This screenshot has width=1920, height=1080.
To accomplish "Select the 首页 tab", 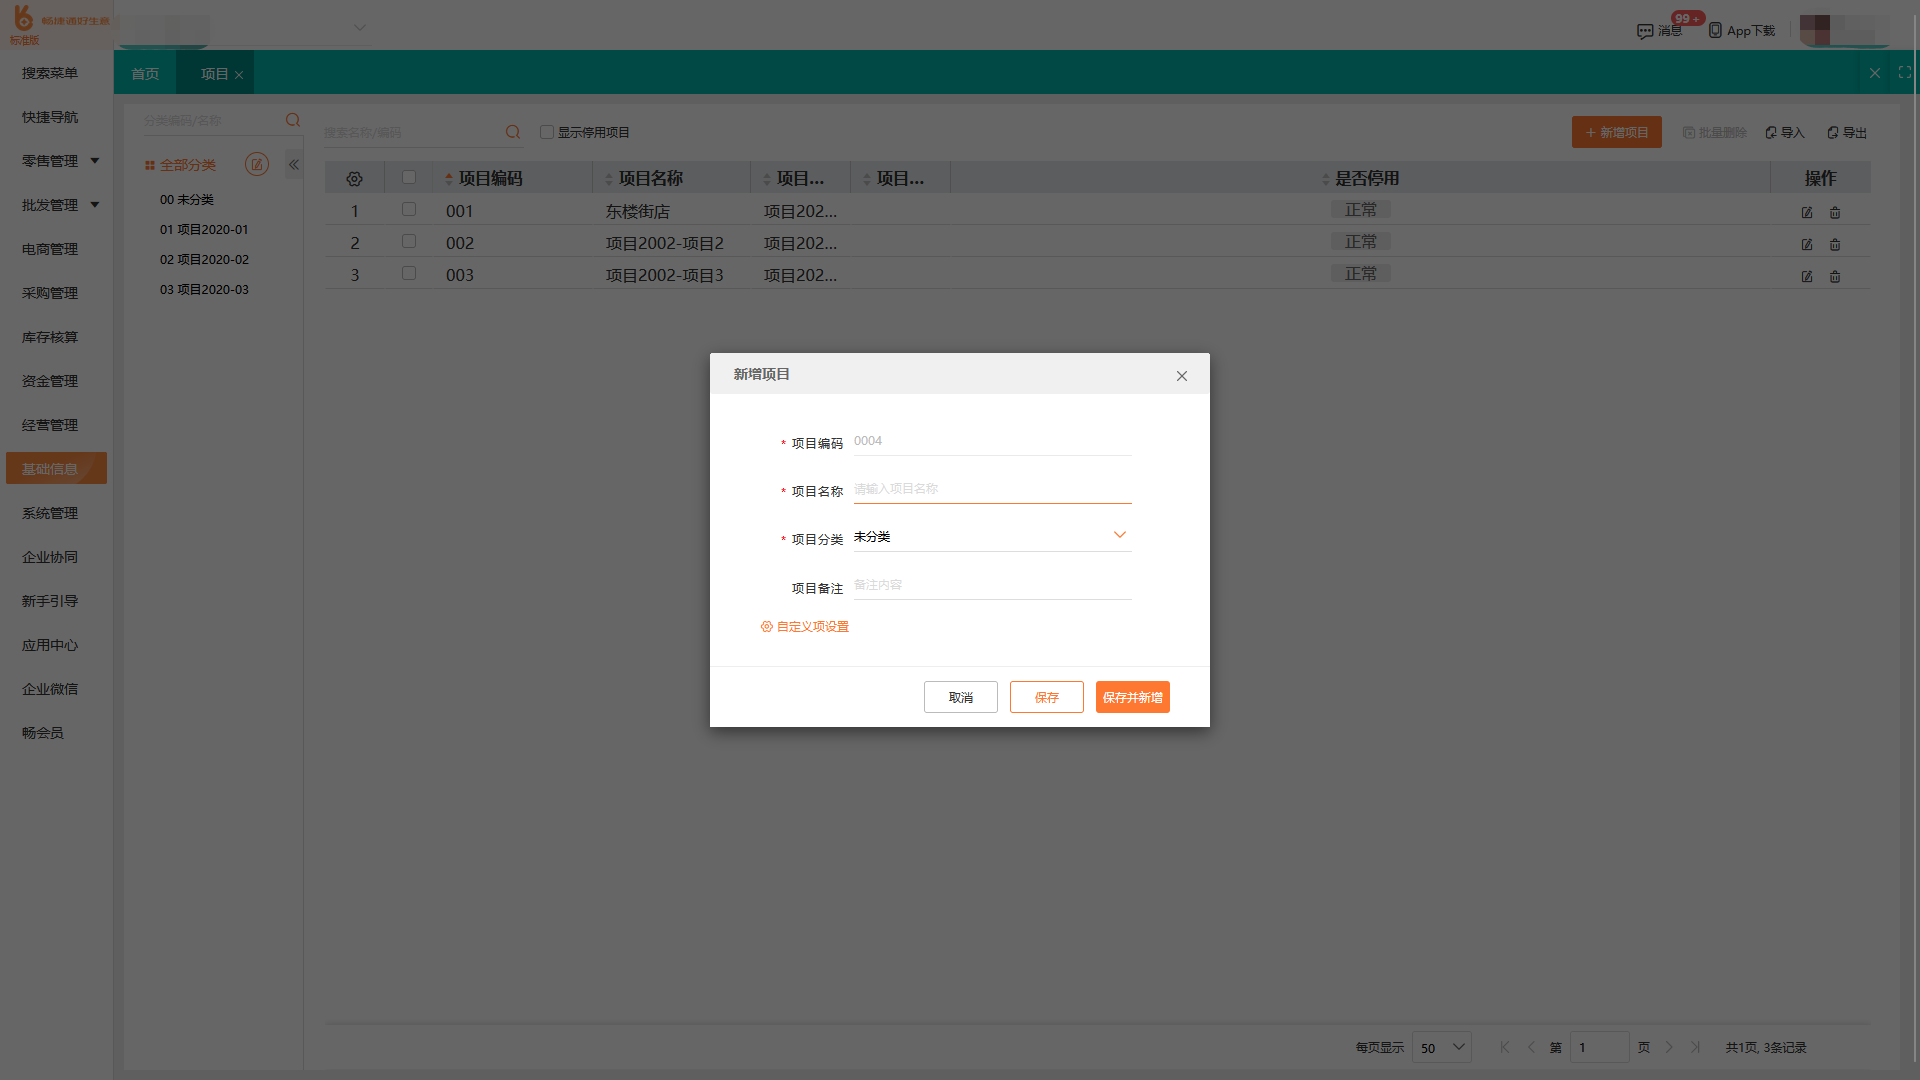I will pos(145,73).
